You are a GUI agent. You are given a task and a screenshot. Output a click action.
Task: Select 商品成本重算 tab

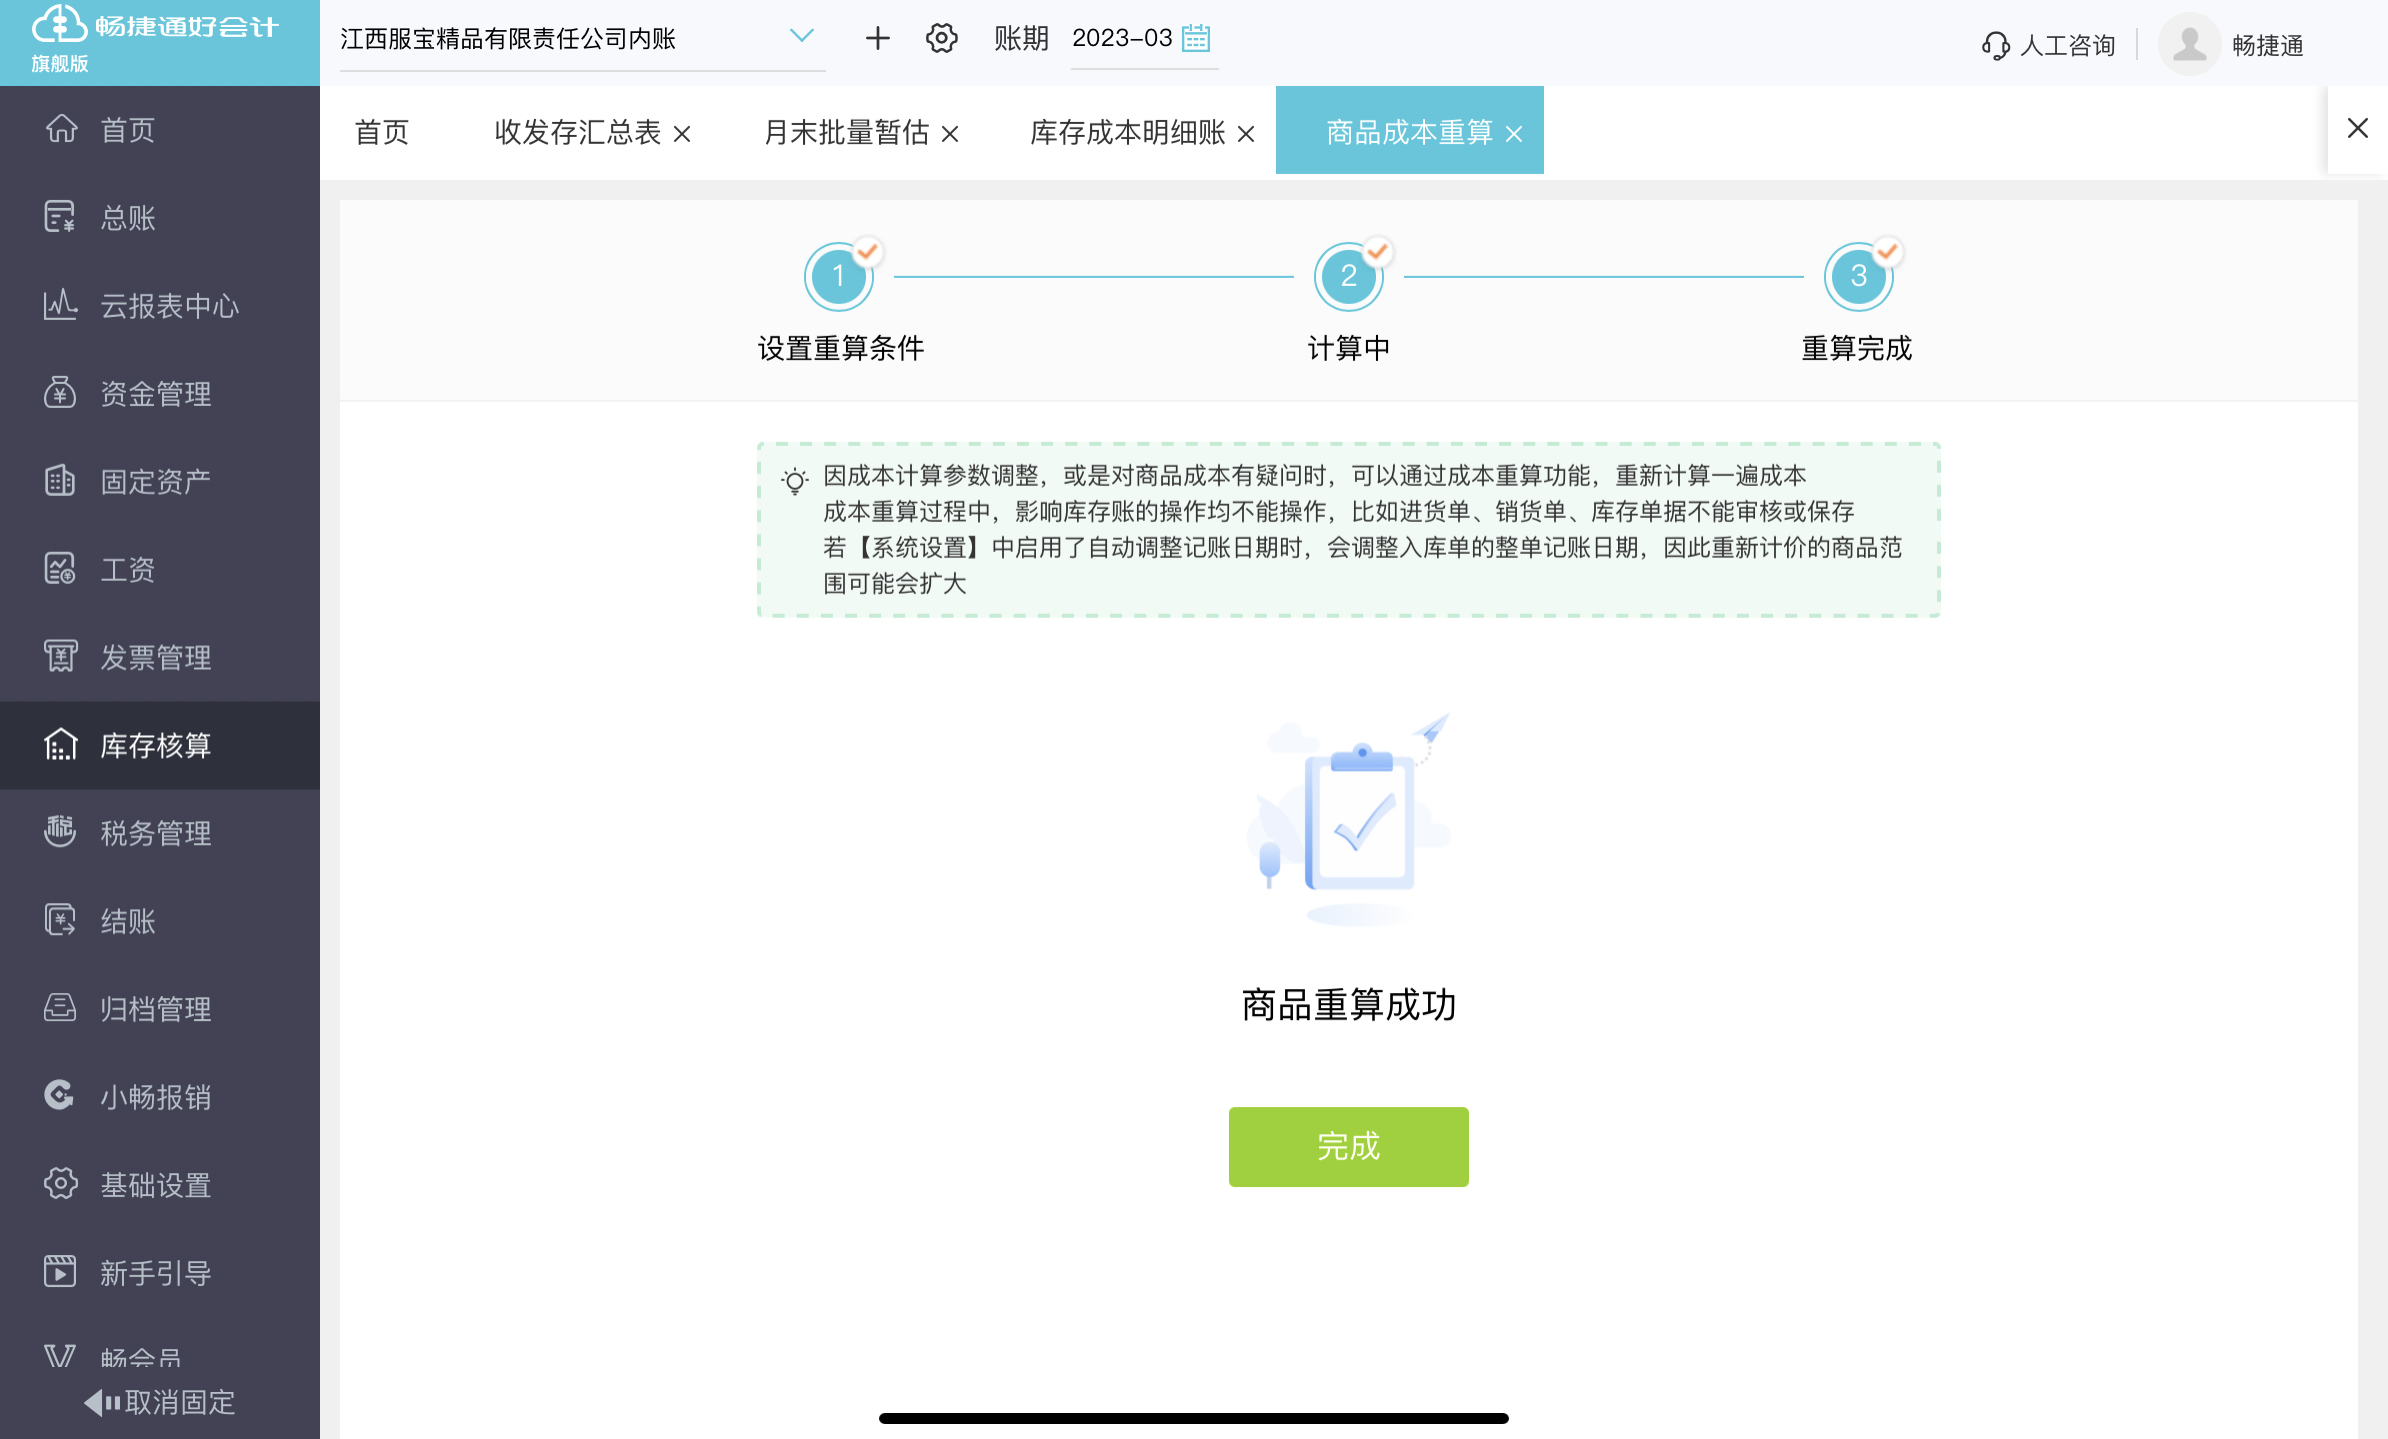pyautogui.click(x=1409, y=133)
